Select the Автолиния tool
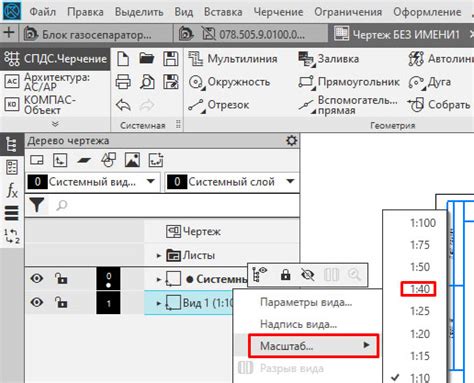474x383 pixels. tap(441, 59)
